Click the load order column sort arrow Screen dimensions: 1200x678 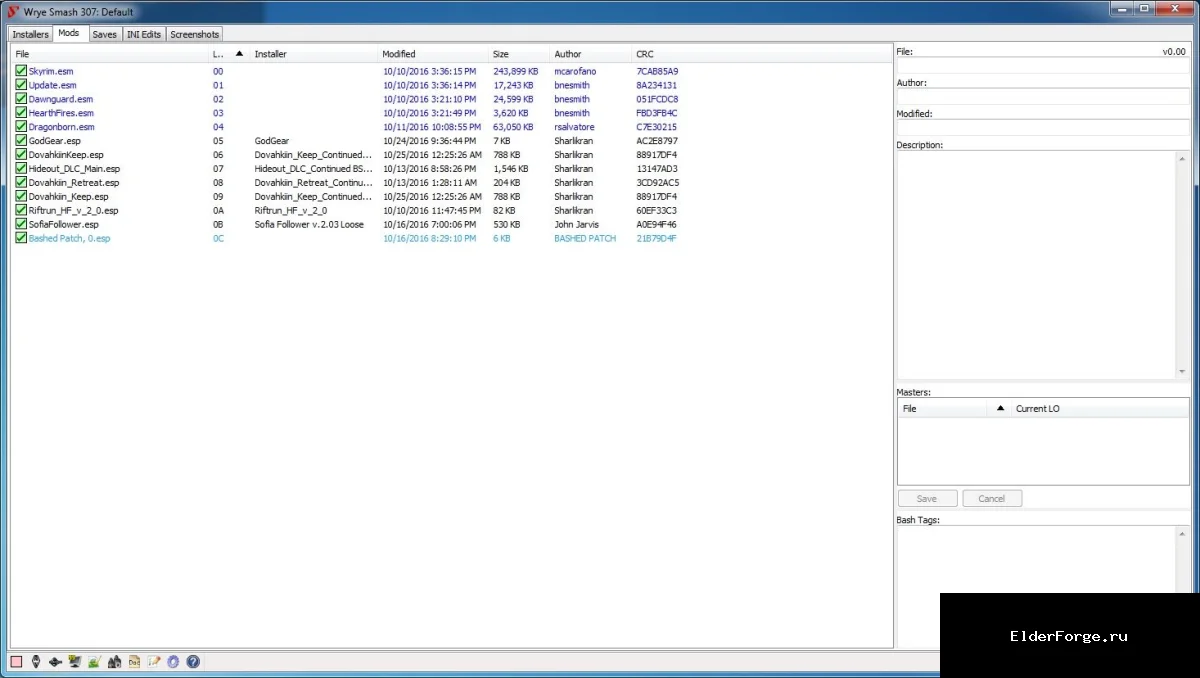tap(239, 54)
